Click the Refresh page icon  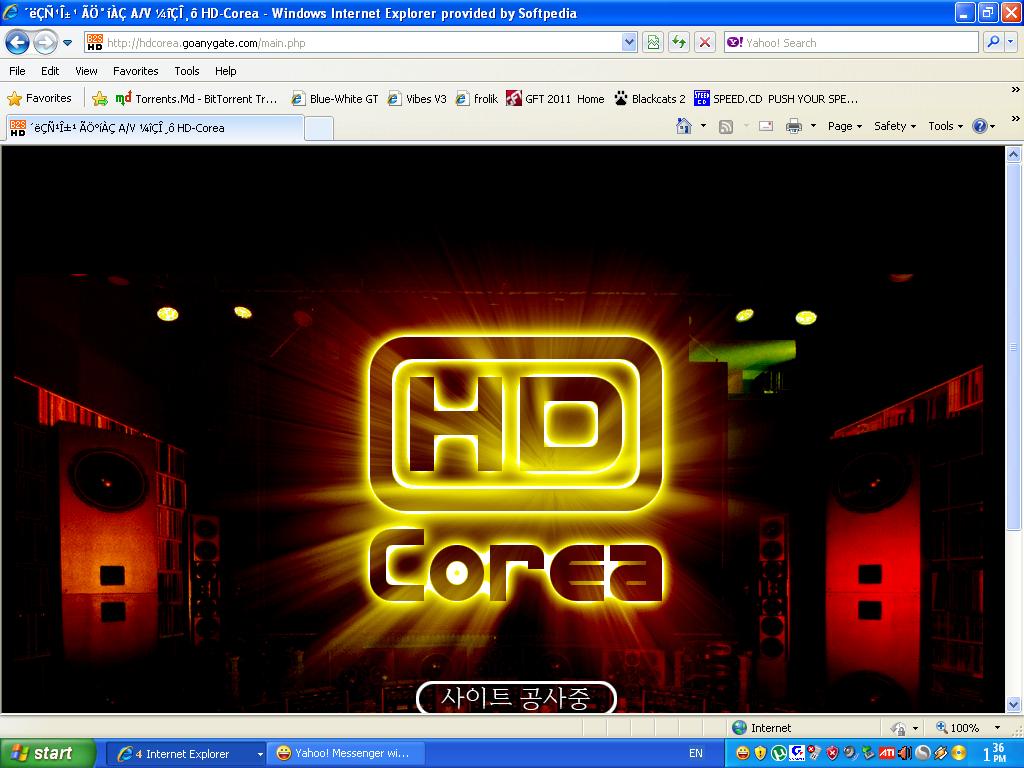(x=679, y=42)
